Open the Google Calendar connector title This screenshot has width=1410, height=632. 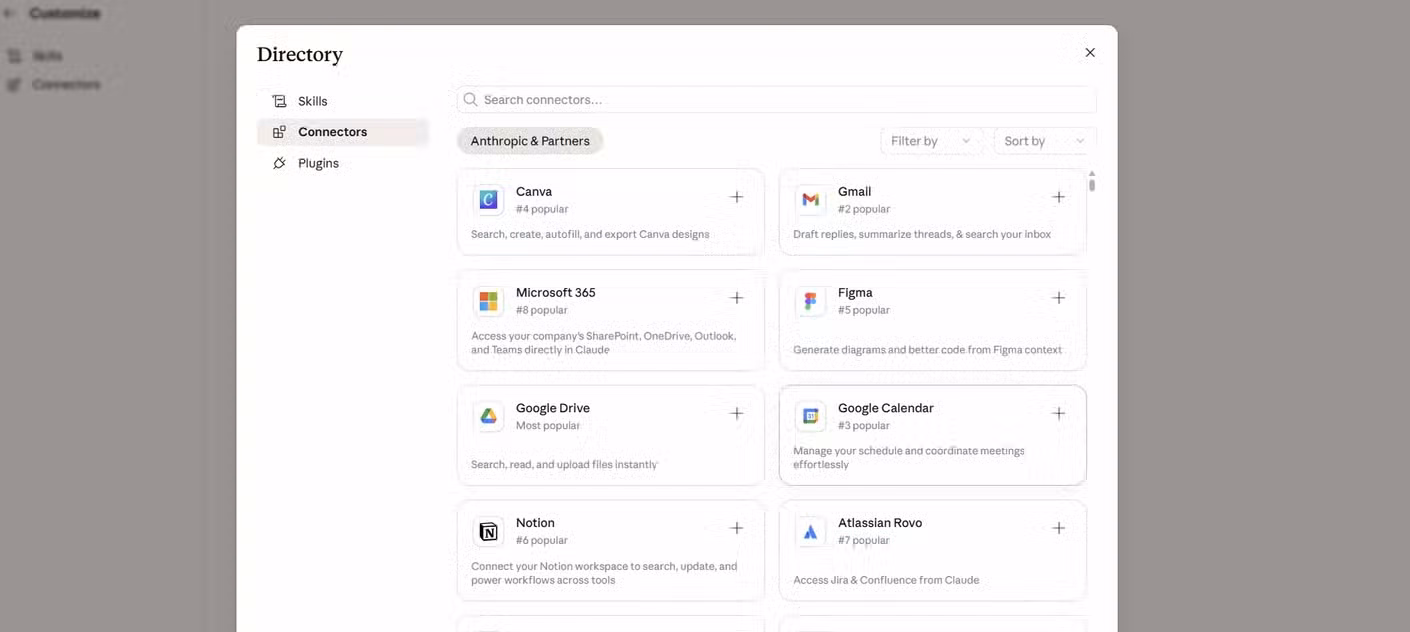(x=886, y=408)
